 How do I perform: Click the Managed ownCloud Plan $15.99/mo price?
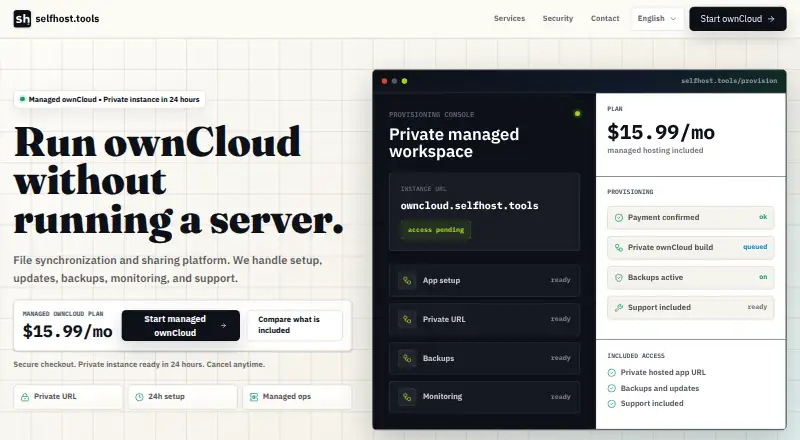tap(67, 331)
